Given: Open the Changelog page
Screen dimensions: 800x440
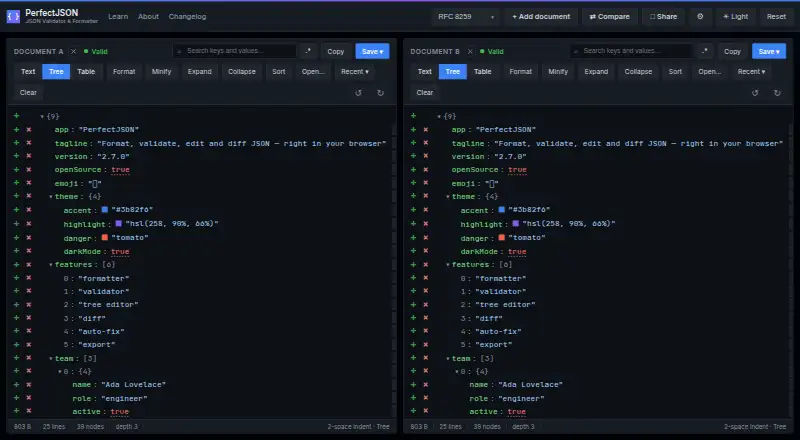Looking at the screenshot, I should click(x=187, y=16).
